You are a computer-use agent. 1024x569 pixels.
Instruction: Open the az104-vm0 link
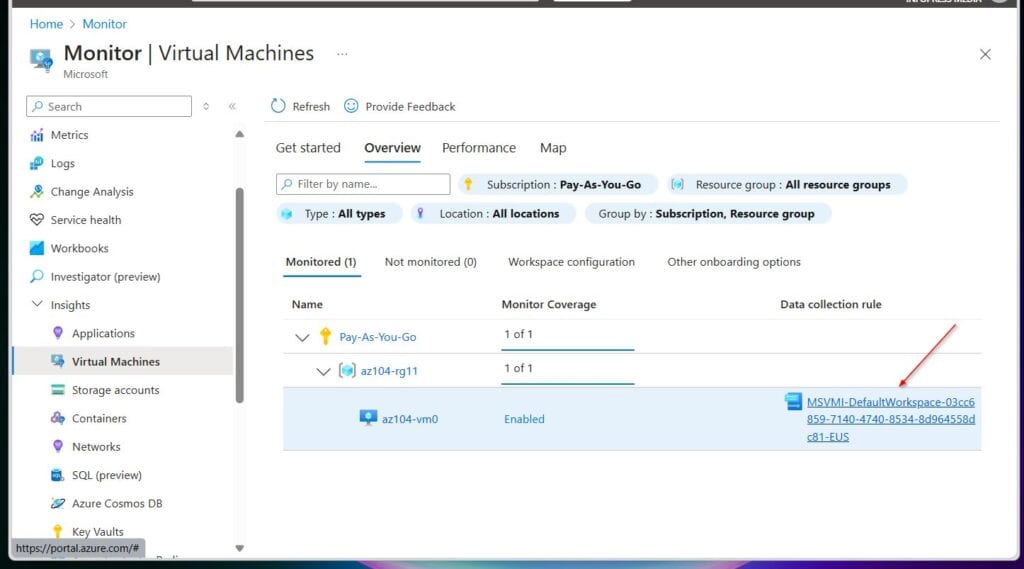click(x=410, y=419)
